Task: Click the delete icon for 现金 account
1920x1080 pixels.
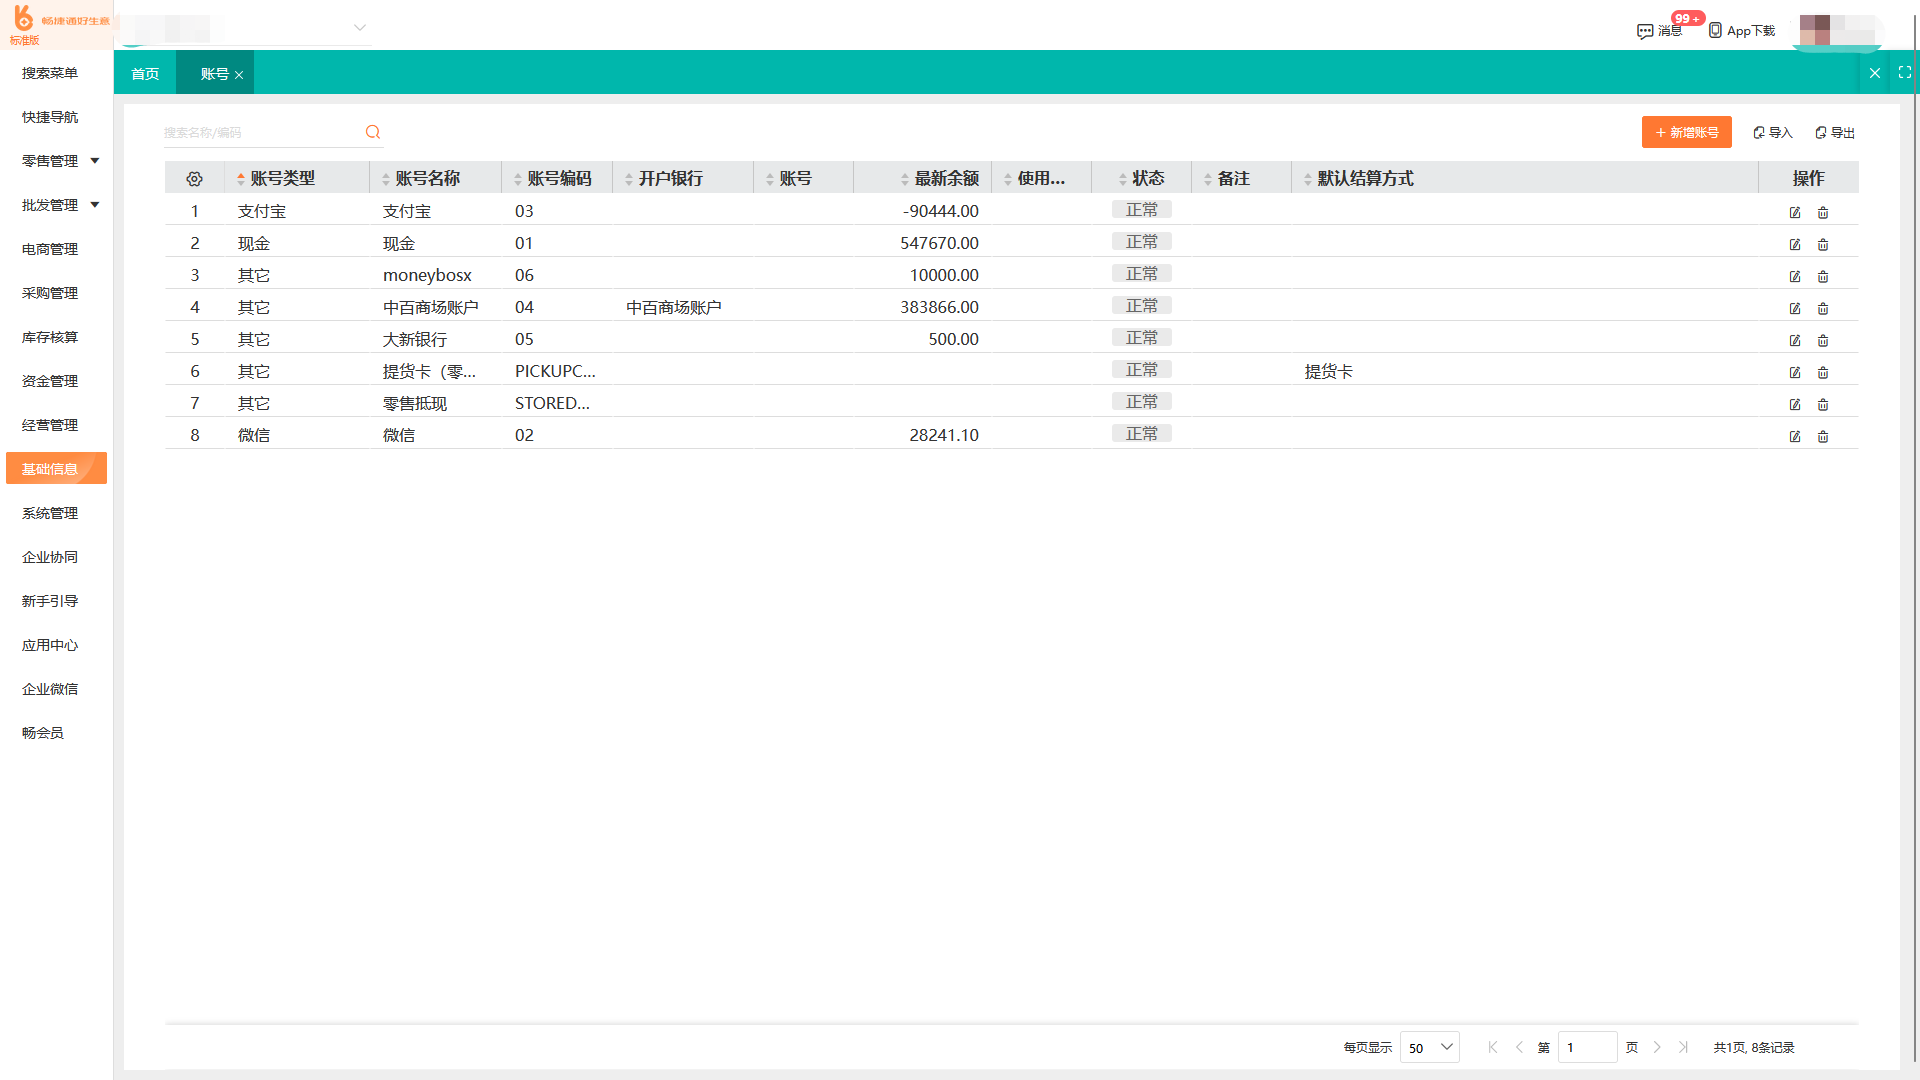Action: point(1822,243)
